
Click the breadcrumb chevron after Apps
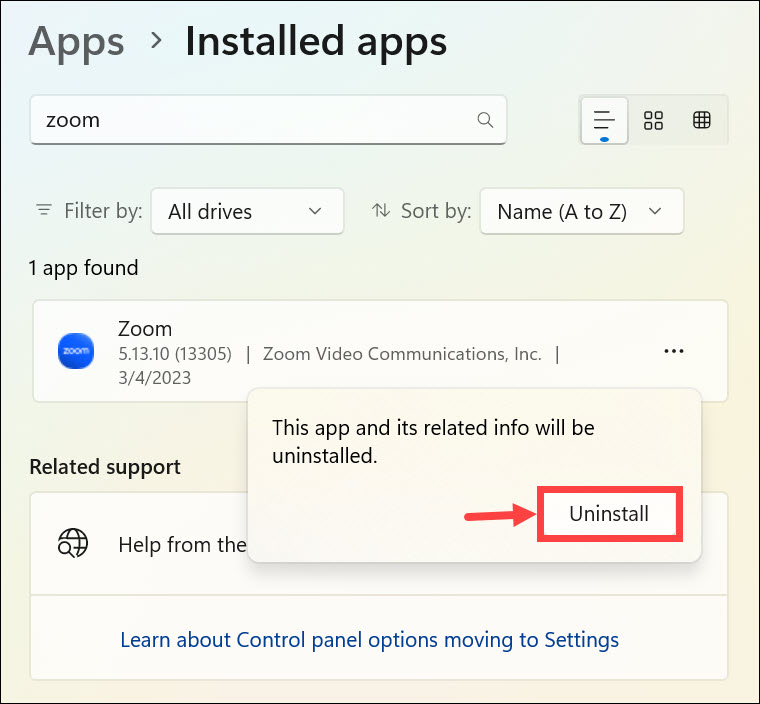(x=156, y=41)
